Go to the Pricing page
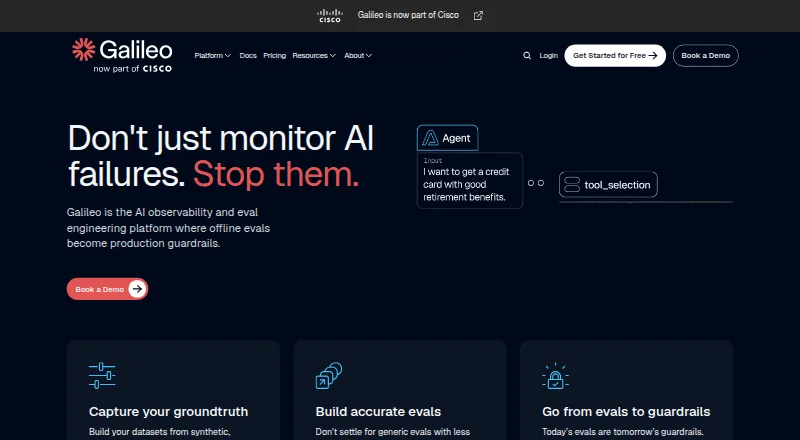The width and height of the screenshot is (800, 440). pyautogui.click(x=274, y=56)
